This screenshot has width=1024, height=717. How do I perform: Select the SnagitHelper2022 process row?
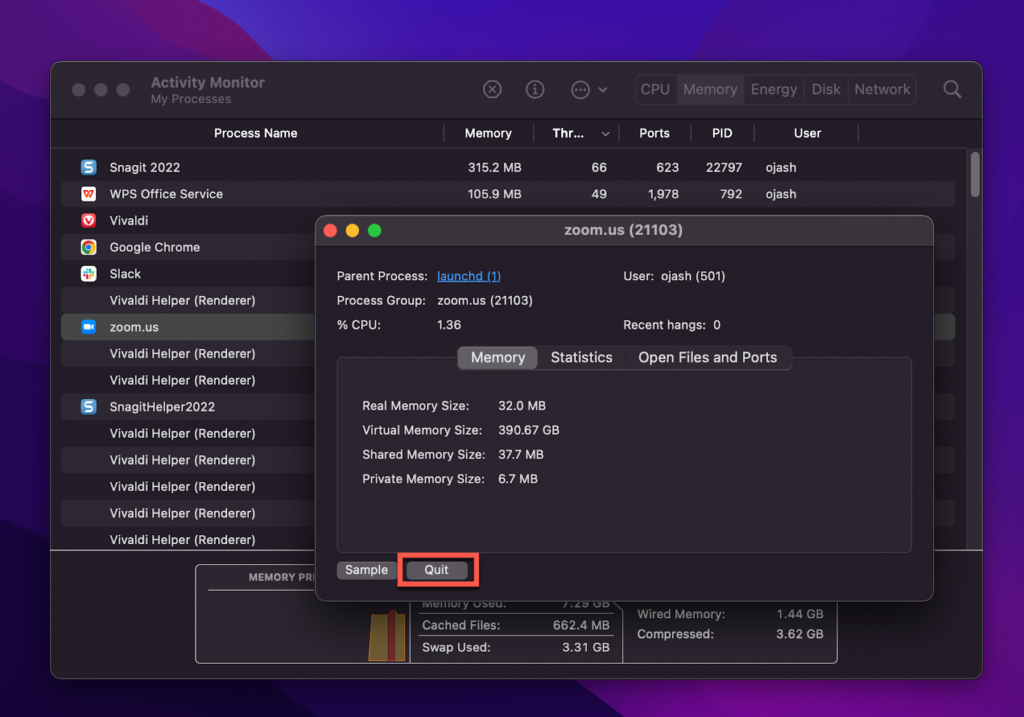click(188, 407)
